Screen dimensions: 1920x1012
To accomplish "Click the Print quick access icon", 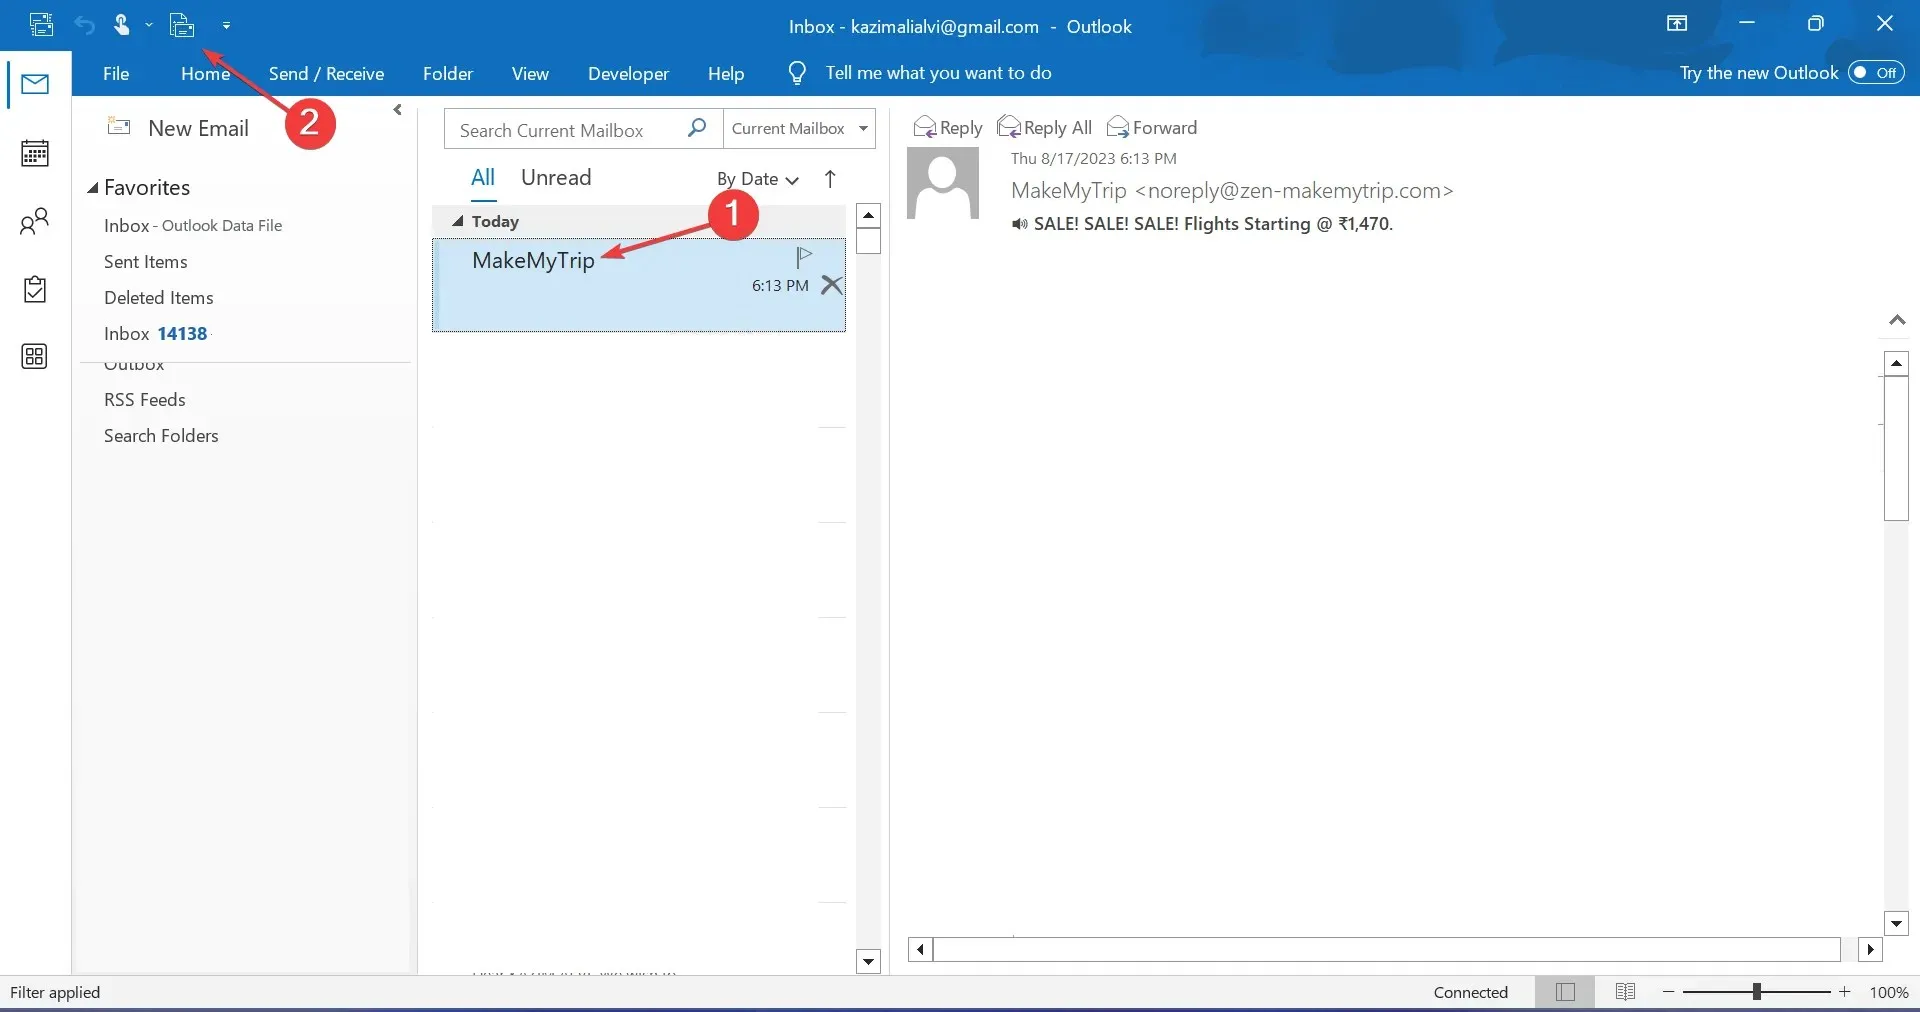I will (182, 25).
